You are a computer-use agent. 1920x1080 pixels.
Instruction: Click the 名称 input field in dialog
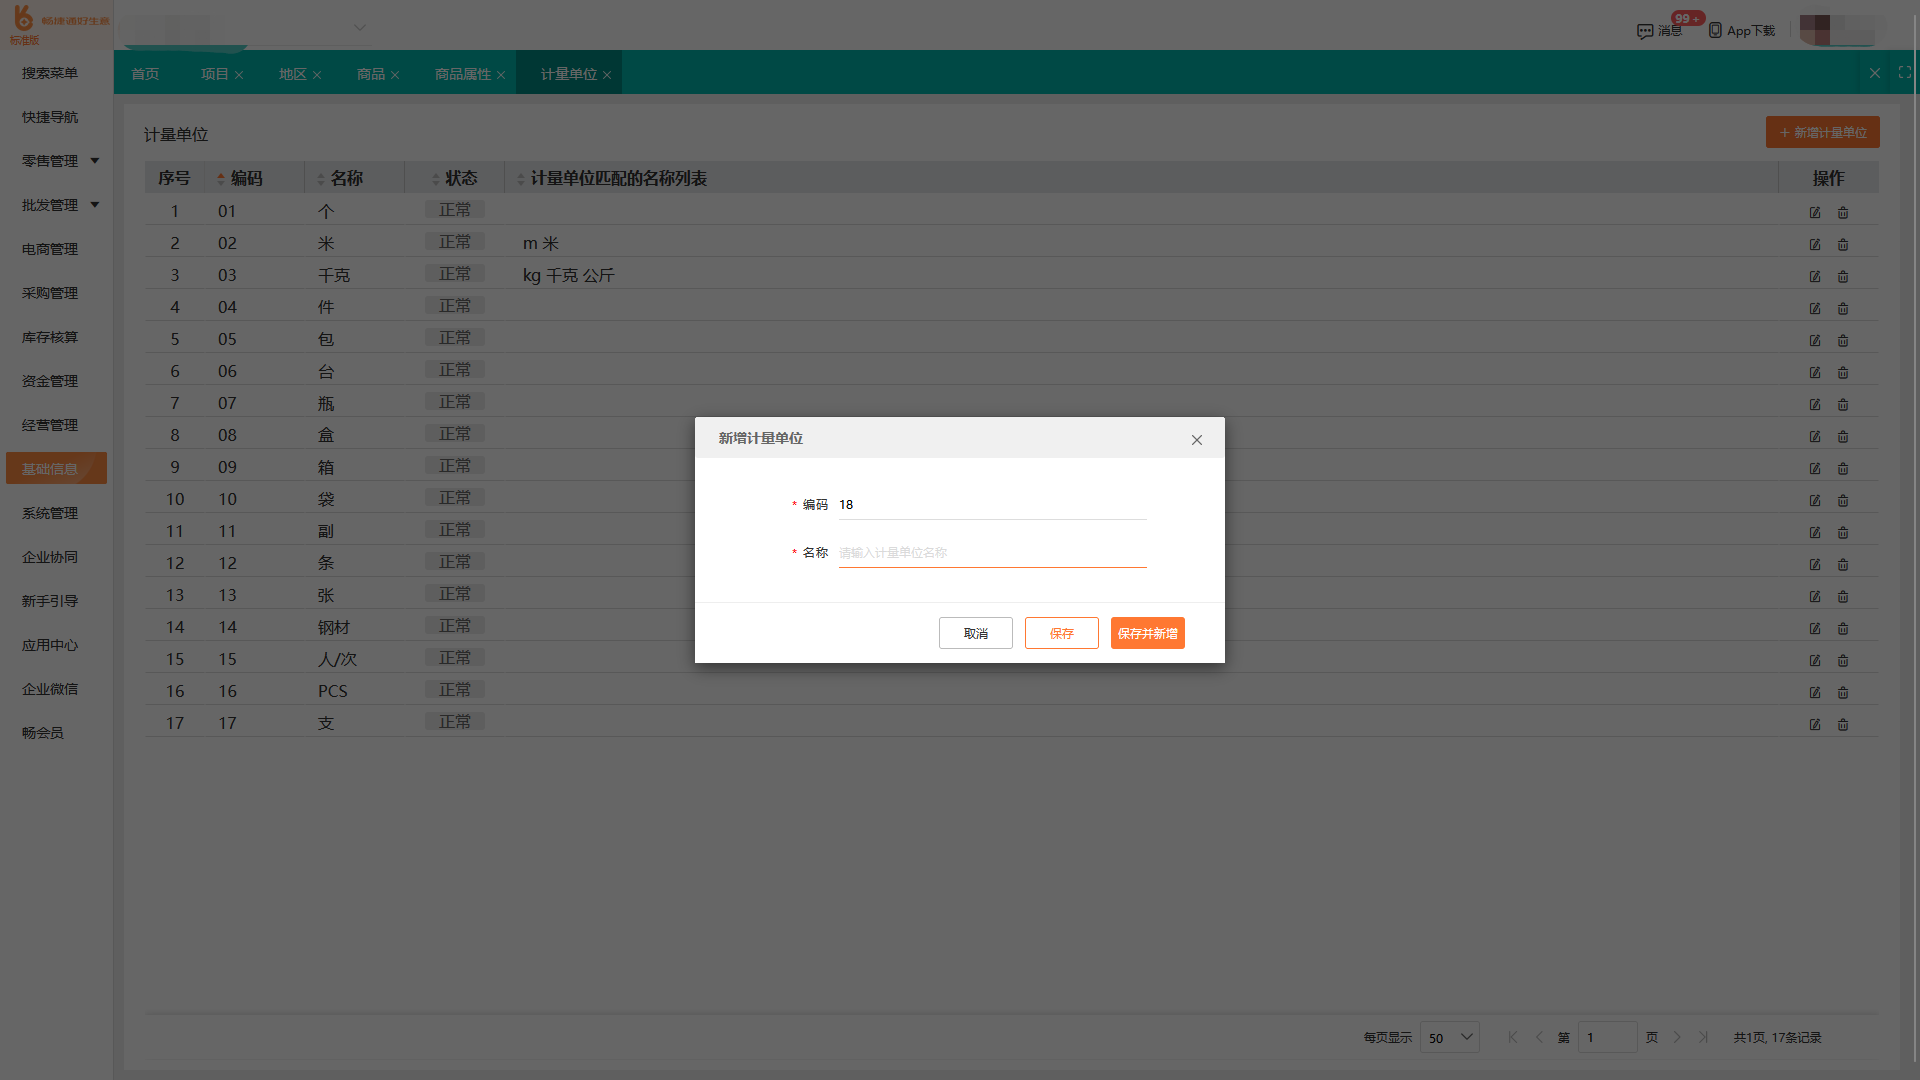click(992, 553)
